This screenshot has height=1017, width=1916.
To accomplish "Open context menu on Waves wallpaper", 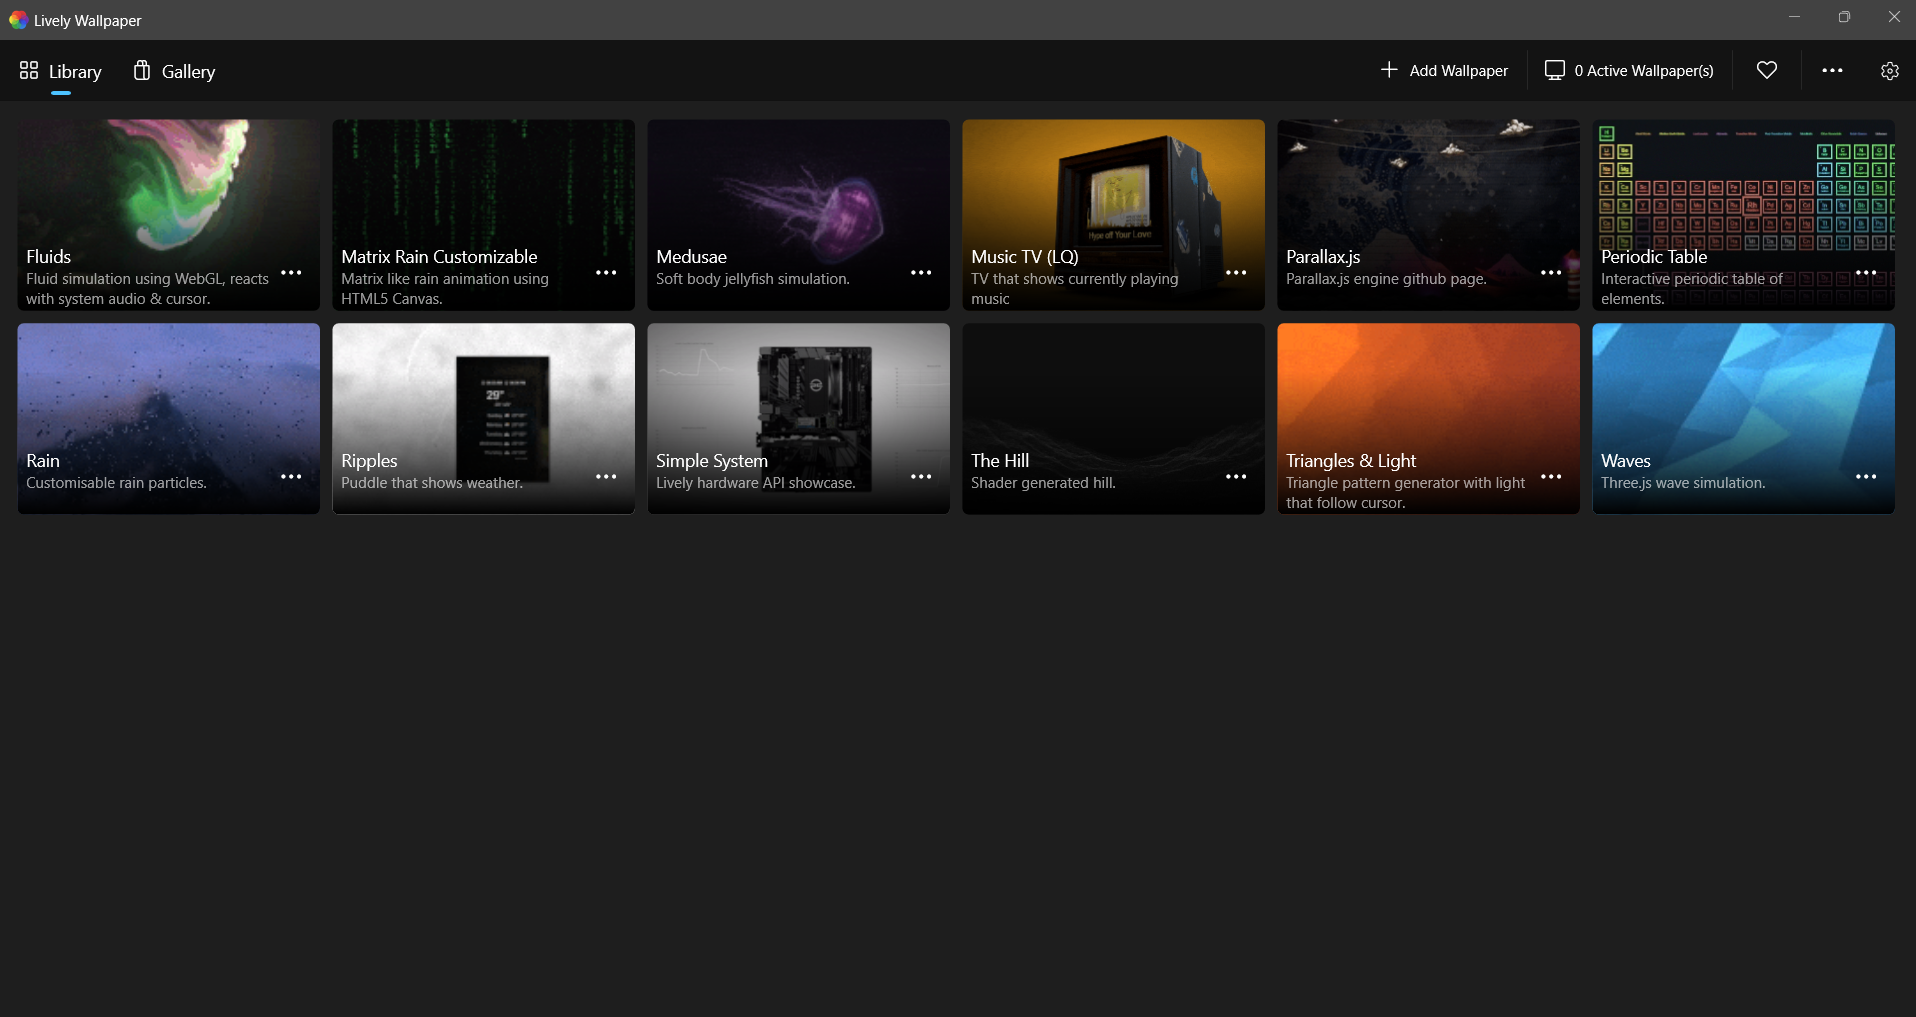I will (x=1866, y=477).
